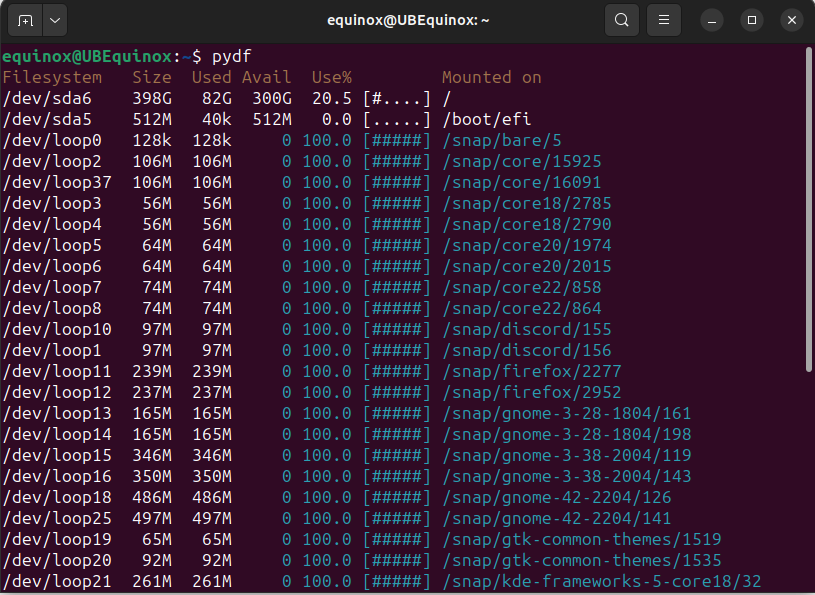
Task: Click the Use% column header
Action: click(x=332, y=77)
